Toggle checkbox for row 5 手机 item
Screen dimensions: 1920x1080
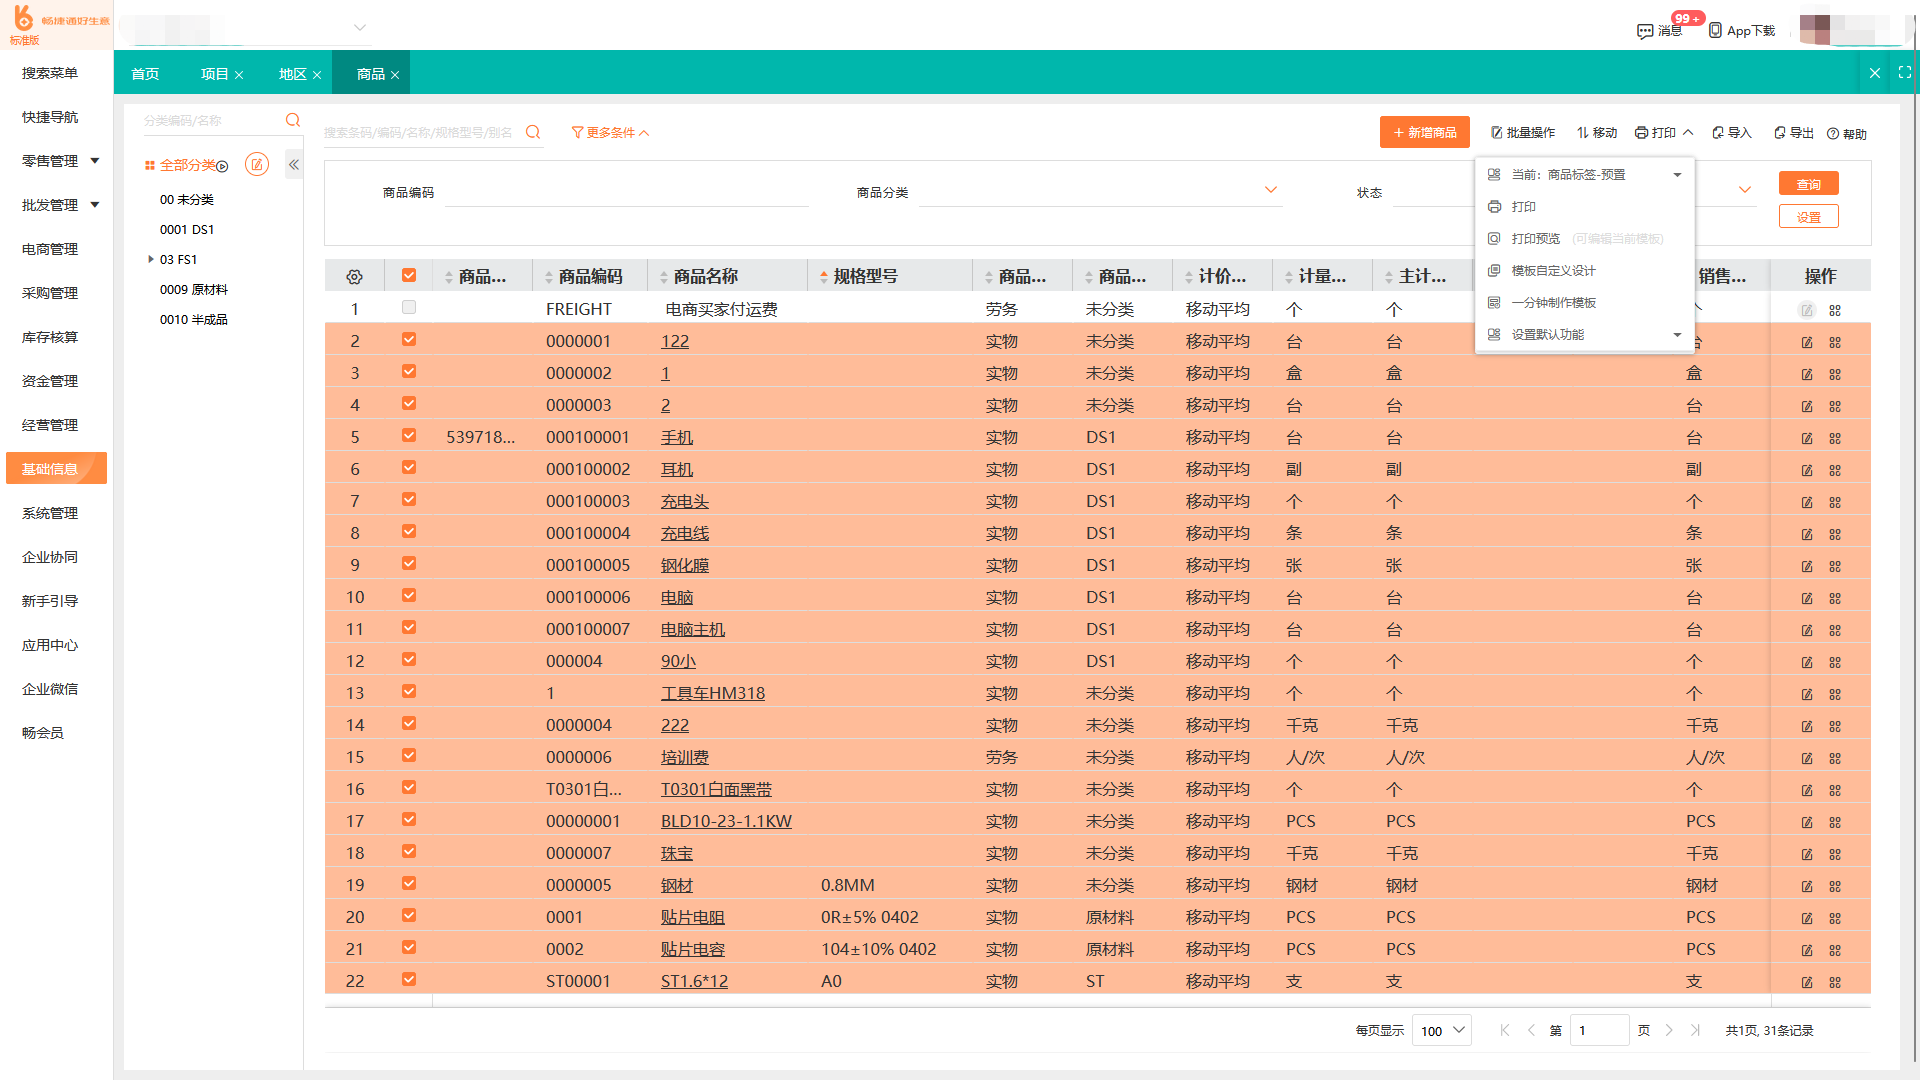click(410, 435)
